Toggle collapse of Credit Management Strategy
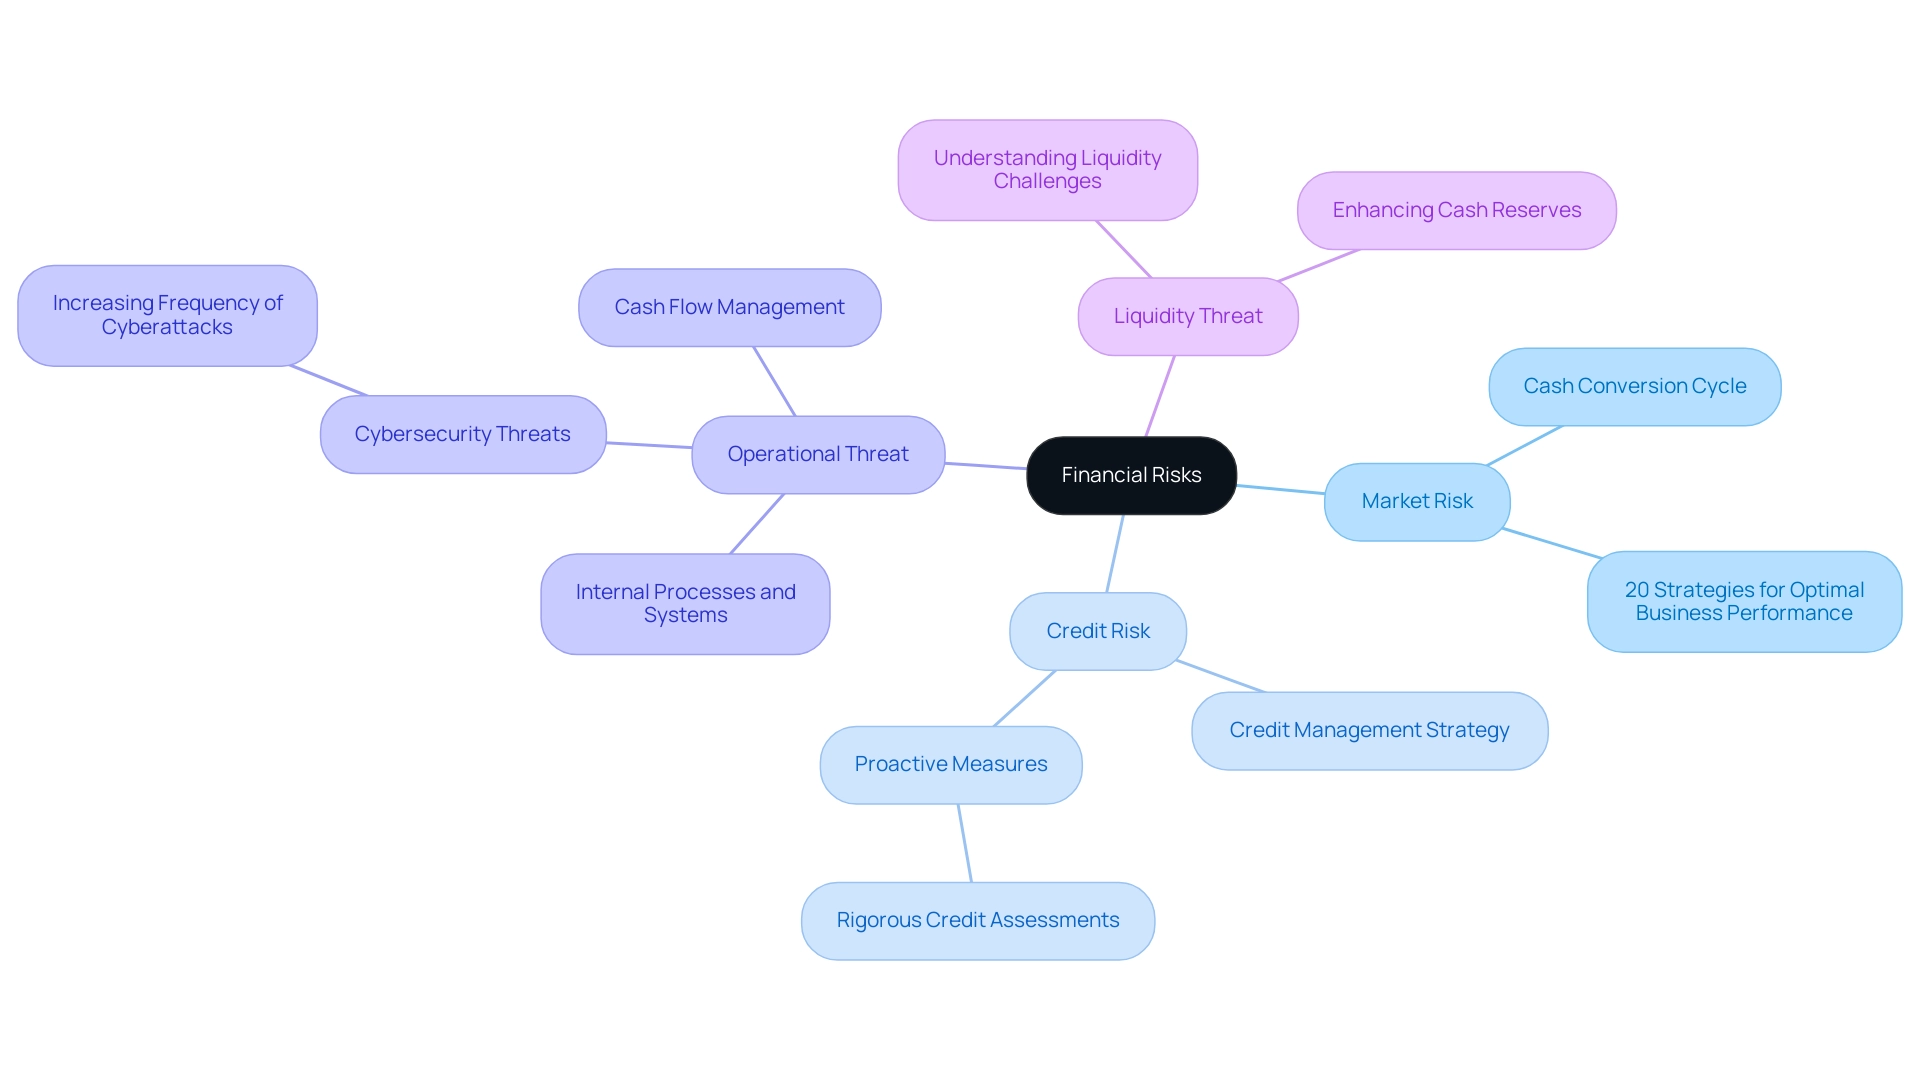Image resolution: width=1920 pixels, height=1083 pixels. (1370, 727)
